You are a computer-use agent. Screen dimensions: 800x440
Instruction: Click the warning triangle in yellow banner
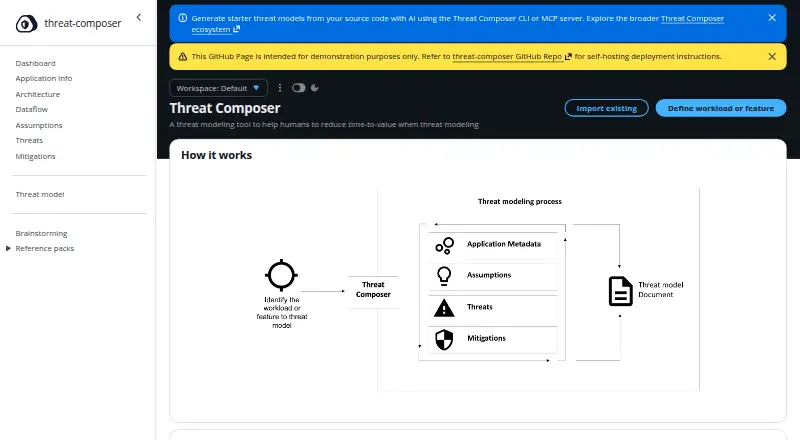click(183, 57)
